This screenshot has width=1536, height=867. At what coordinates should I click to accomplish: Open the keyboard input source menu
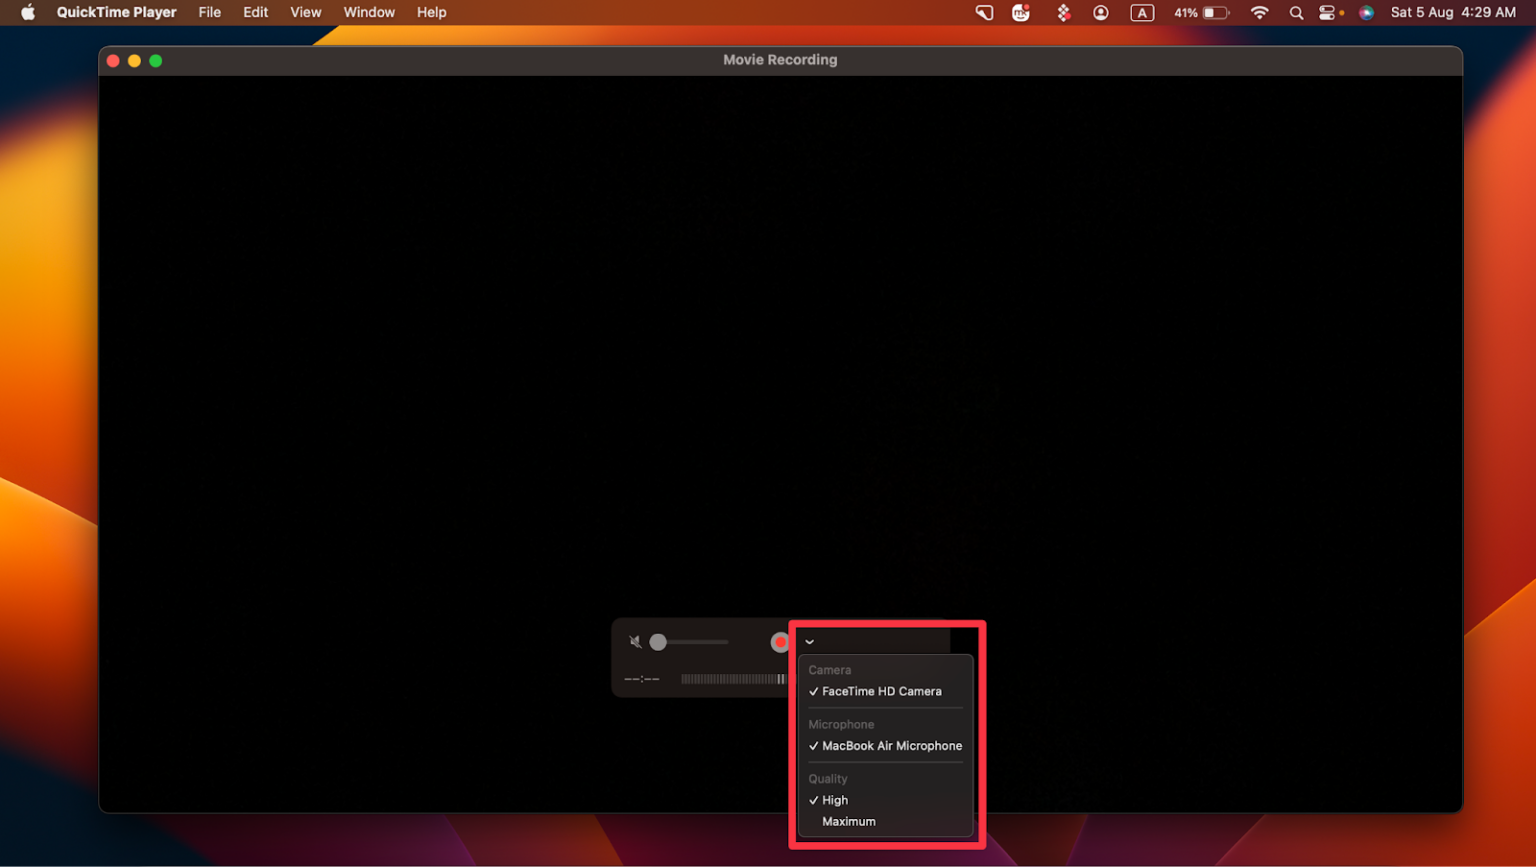[x=1142, y=12]
